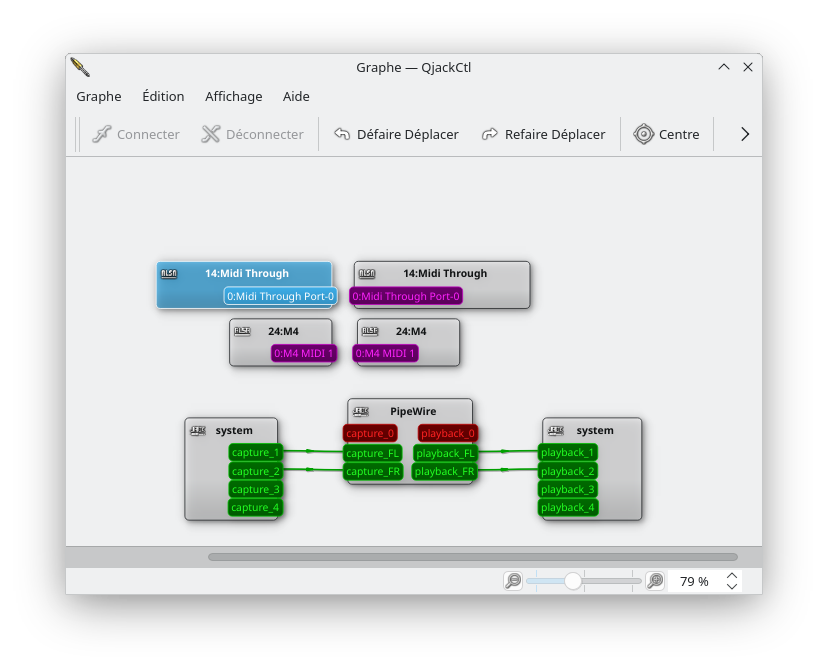Click the Centre target icon
The width and height of the screenshot is (828, 672).
point(643,134)
